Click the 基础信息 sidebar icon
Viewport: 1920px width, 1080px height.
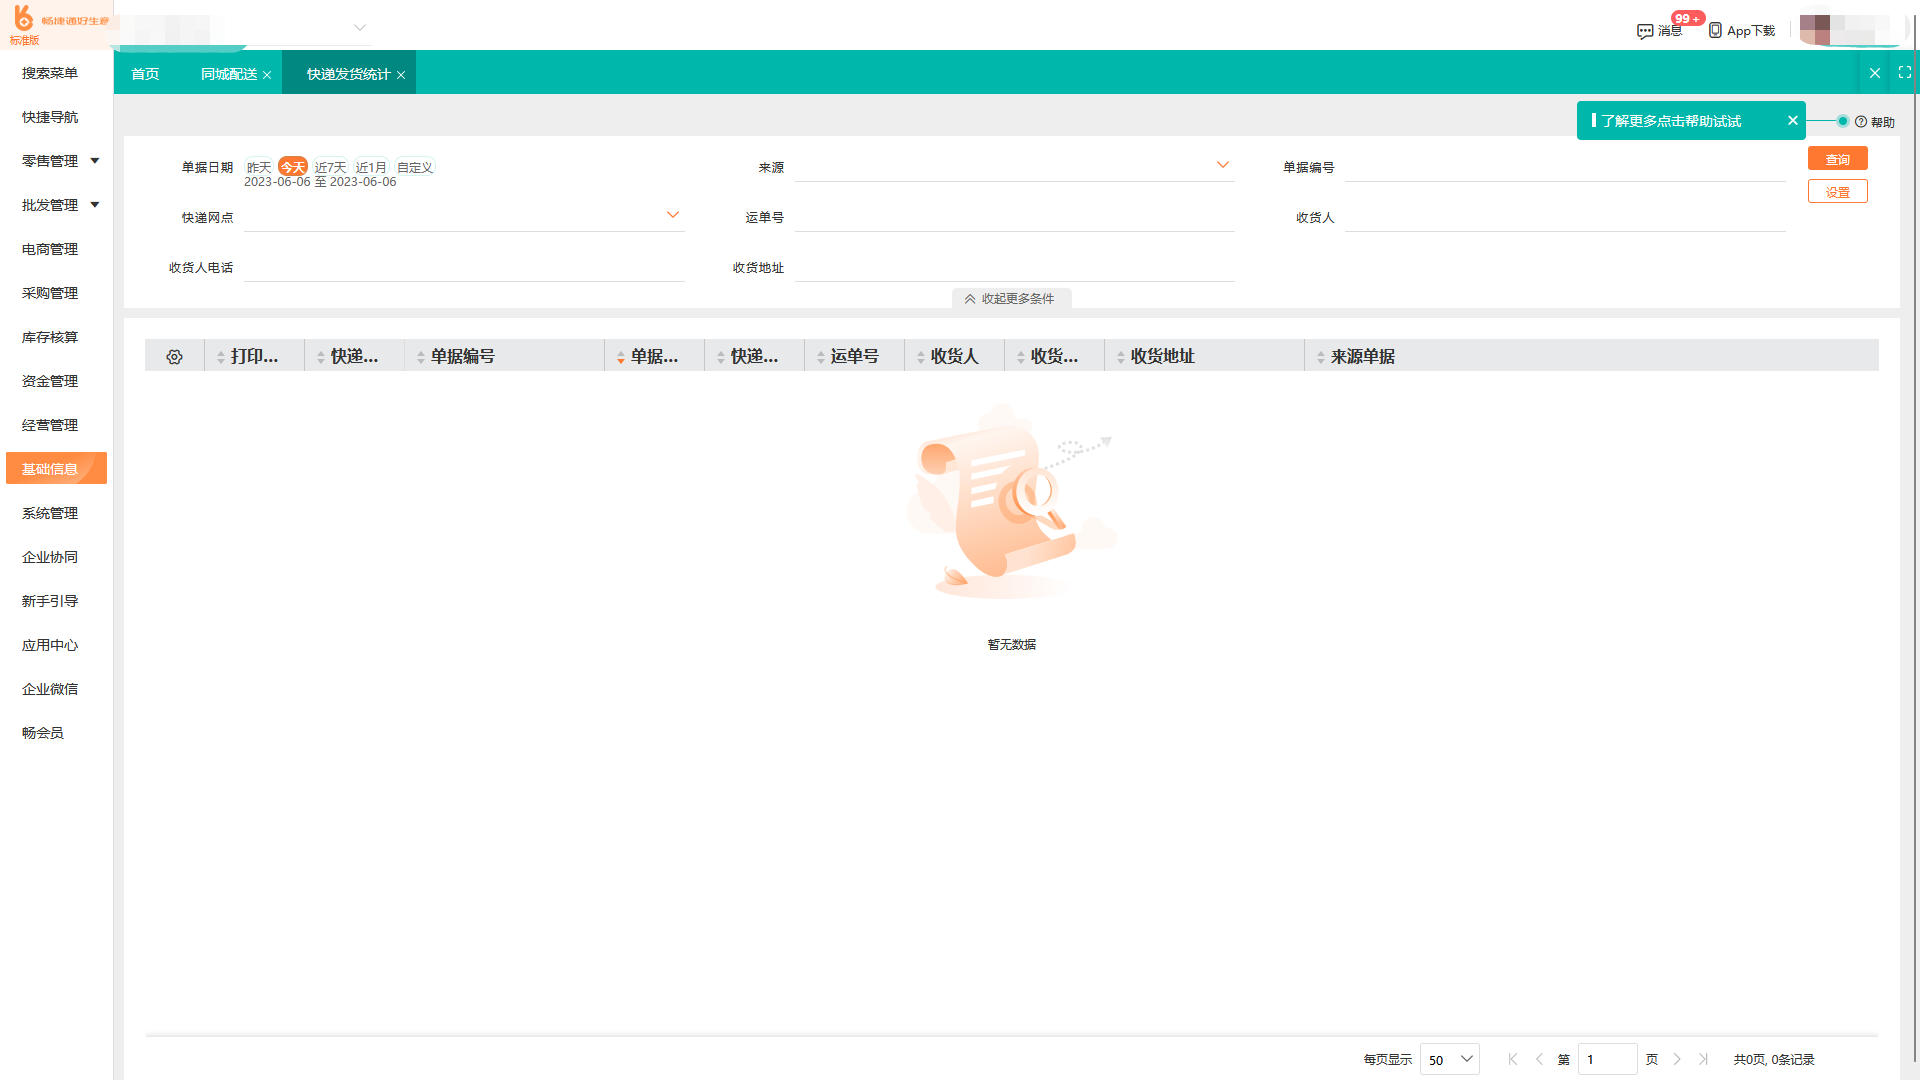[53, 469]
